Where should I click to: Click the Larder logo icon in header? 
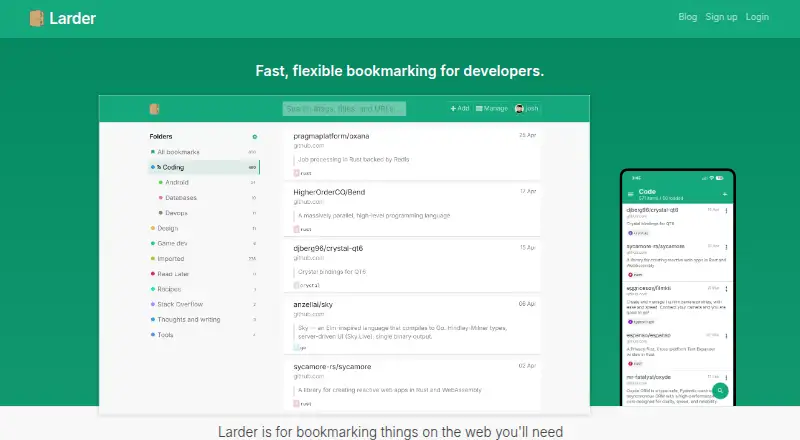click(x=36, y=18)
